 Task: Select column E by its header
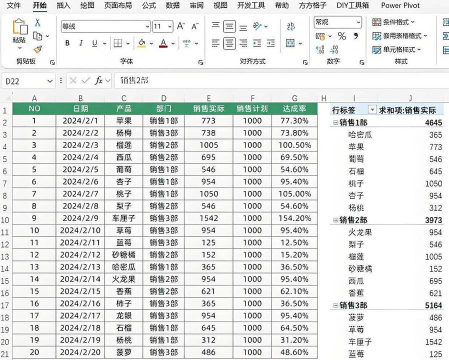(x=209, y=98)
